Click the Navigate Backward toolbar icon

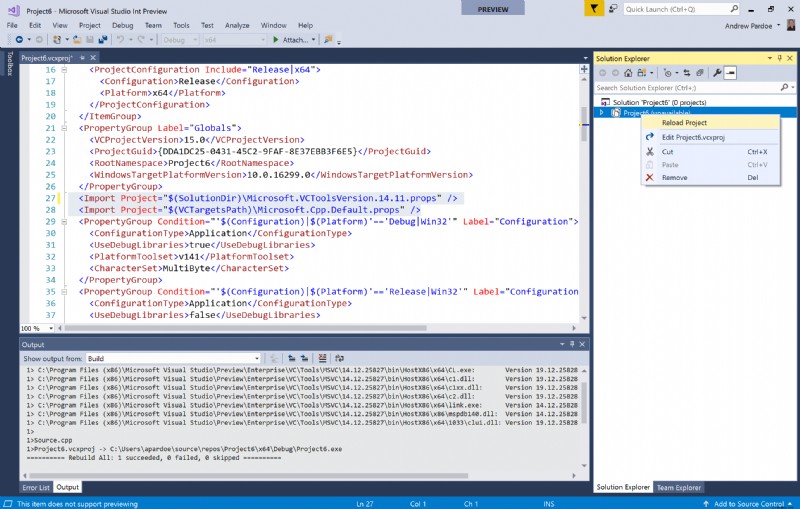point(18,40)
